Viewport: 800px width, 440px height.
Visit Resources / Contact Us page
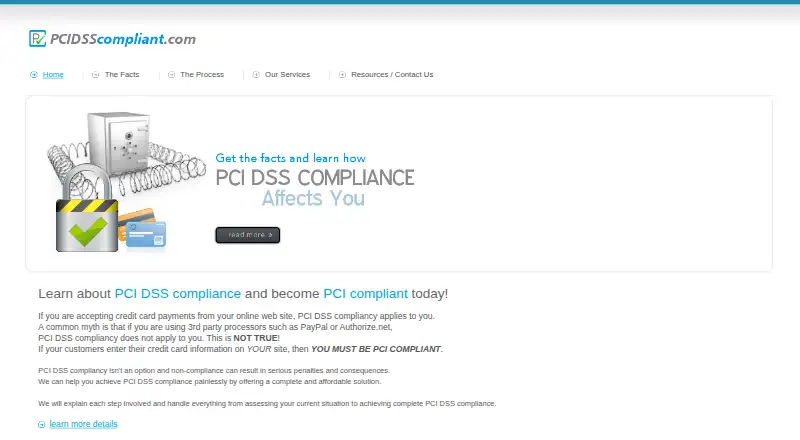(x=392, y=75)
